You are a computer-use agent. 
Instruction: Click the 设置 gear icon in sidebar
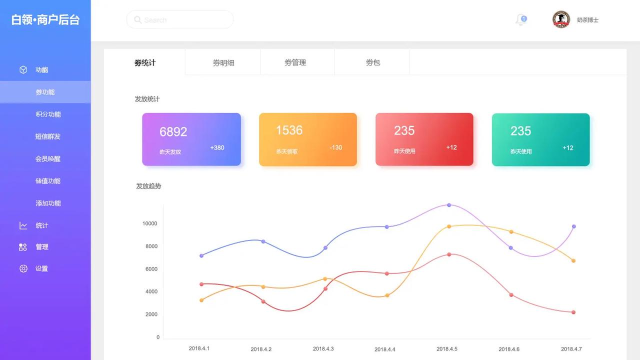[x=23, y=269]
